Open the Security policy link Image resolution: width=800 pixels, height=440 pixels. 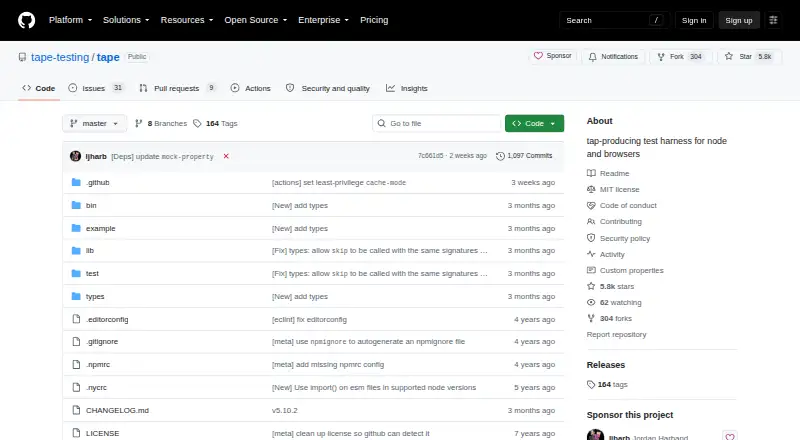tap(618, 238)
